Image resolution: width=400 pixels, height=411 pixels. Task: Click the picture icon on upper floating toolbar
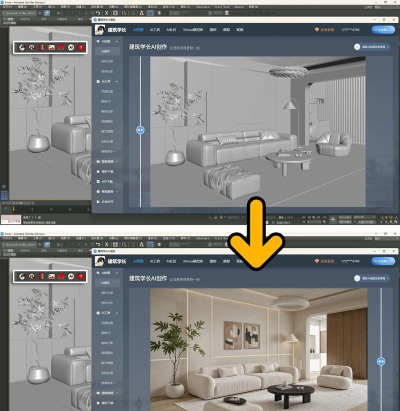(x=51, y=47)
